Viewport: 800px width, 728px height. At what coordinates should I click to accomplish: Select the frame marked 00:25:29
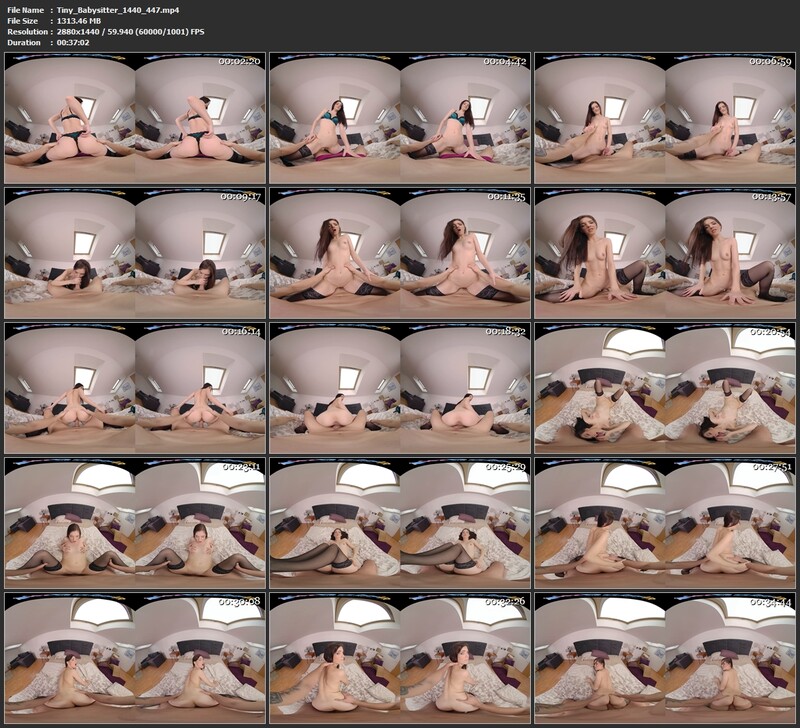[x=400, y=523]
